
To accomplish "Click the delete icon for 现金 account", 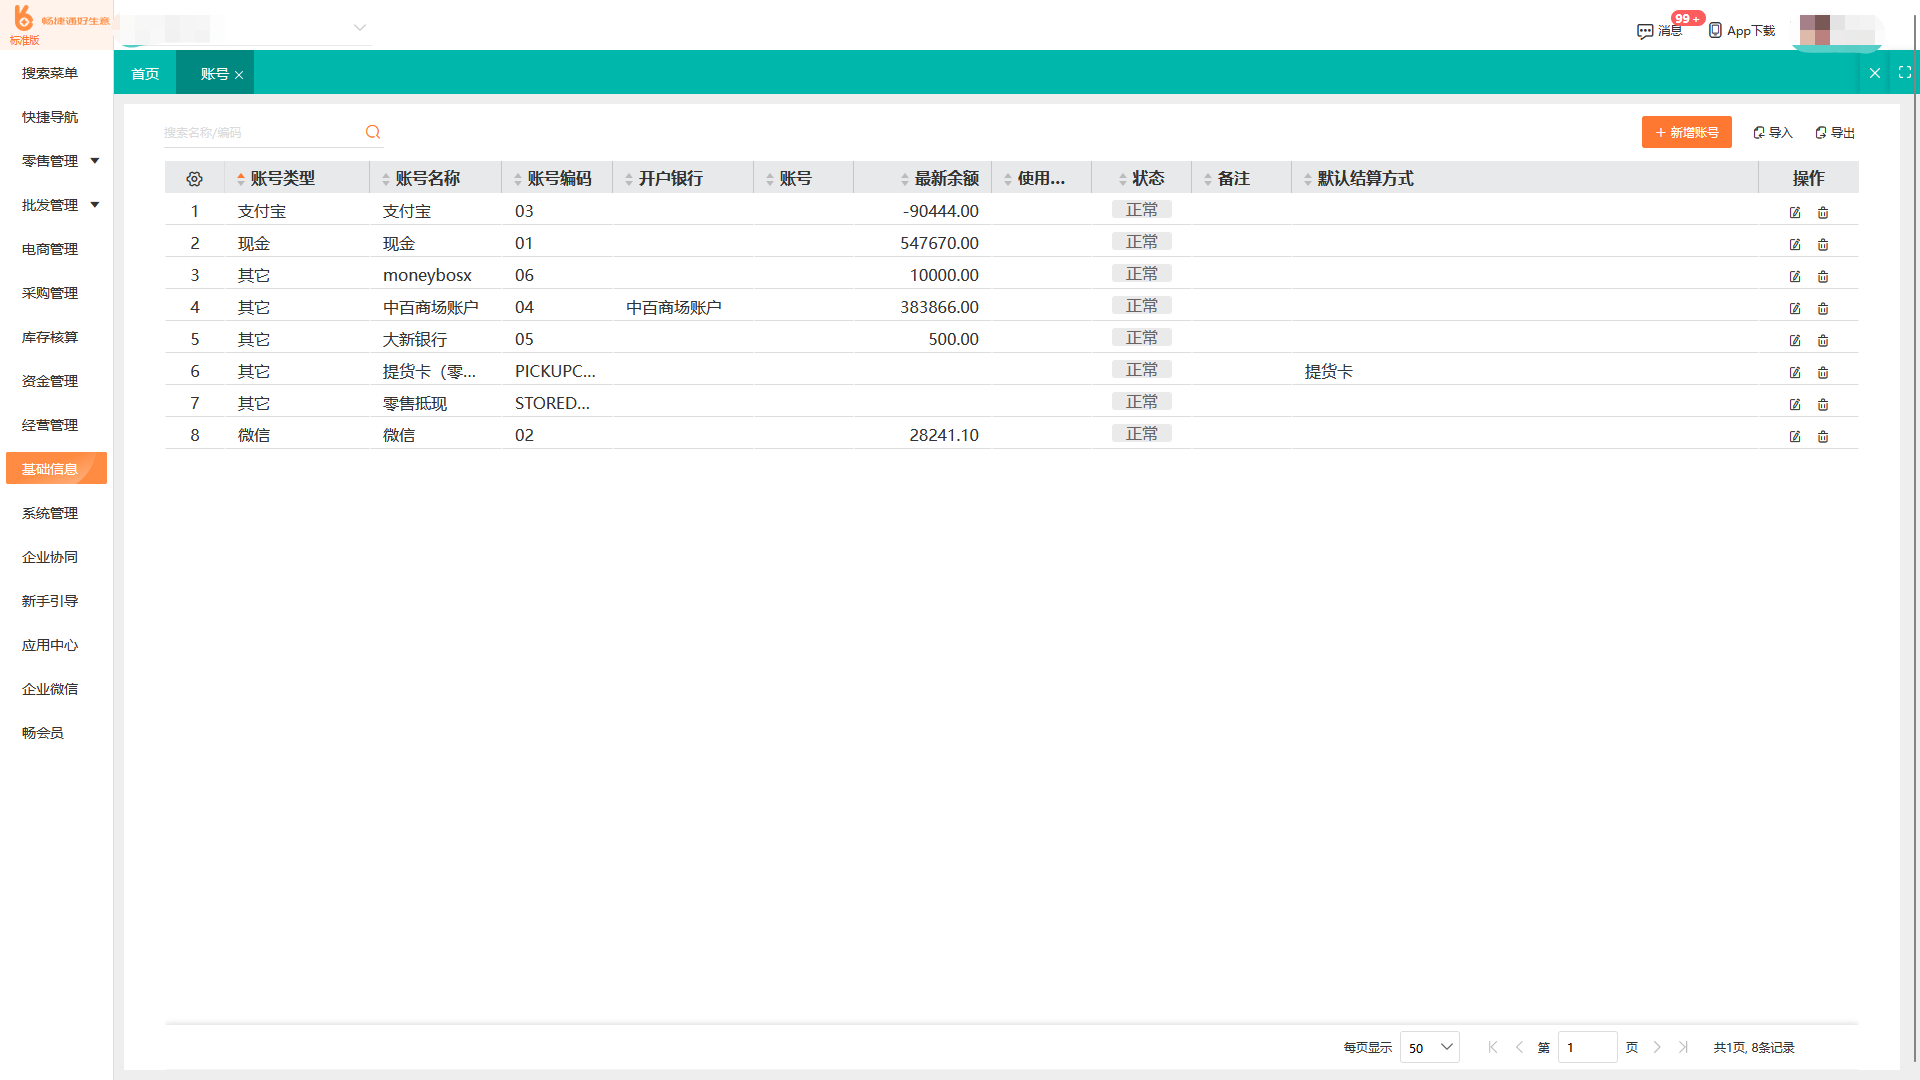I will [1824, 243].
